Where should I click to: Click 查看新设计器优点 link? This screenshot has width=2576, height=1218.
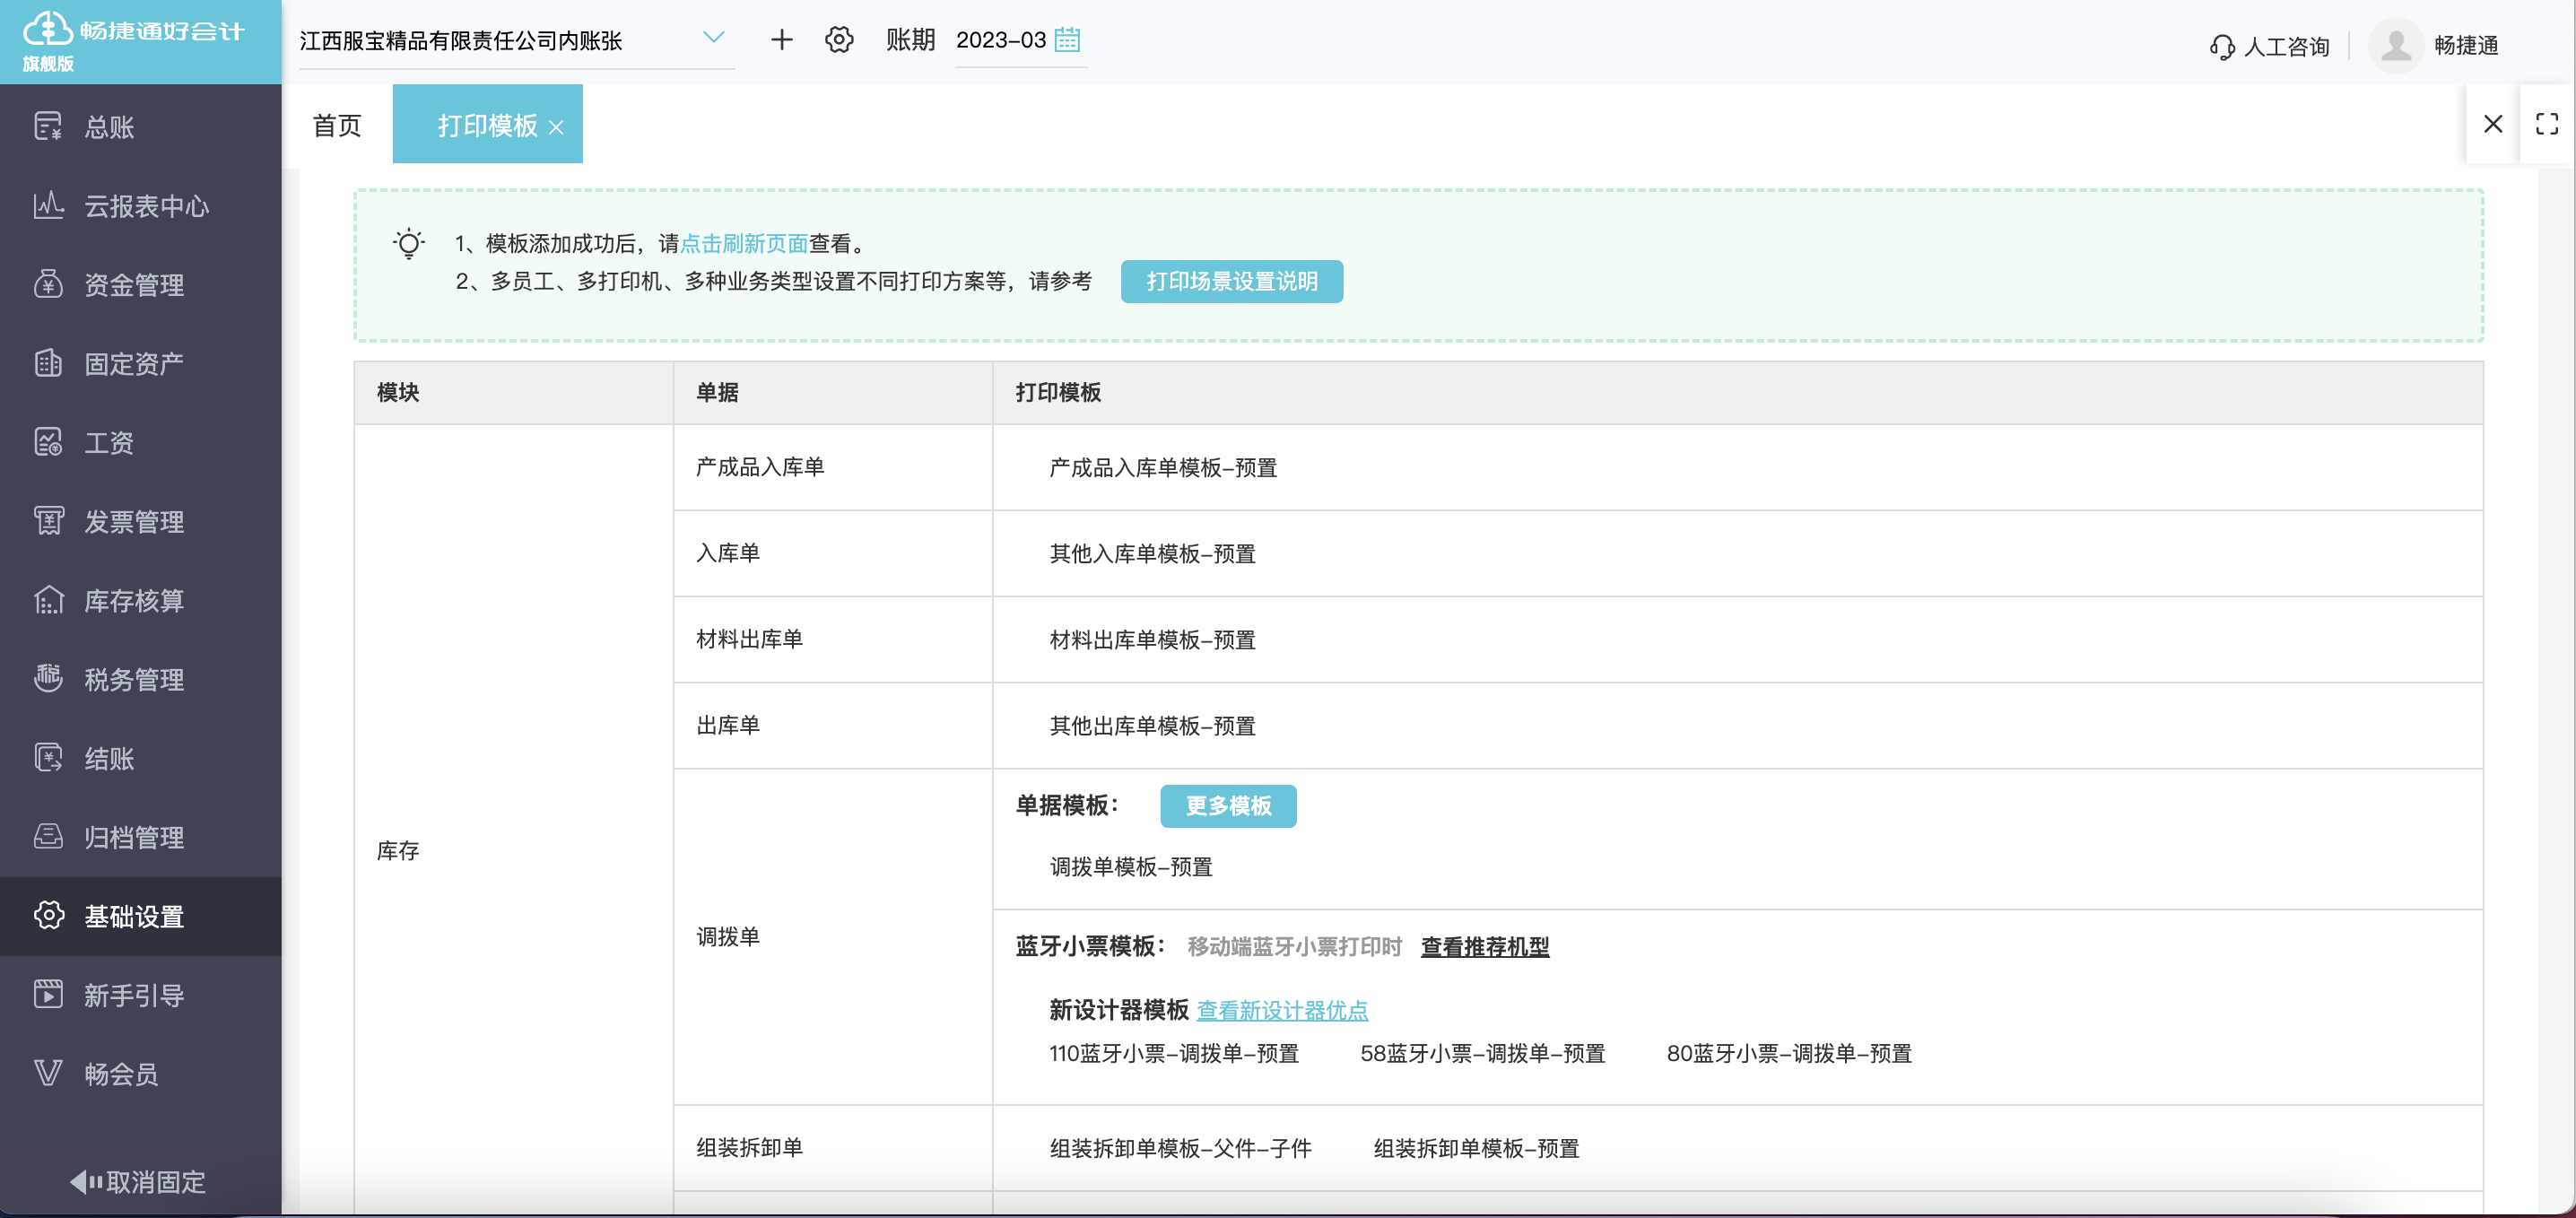tap(1284, 1007)
